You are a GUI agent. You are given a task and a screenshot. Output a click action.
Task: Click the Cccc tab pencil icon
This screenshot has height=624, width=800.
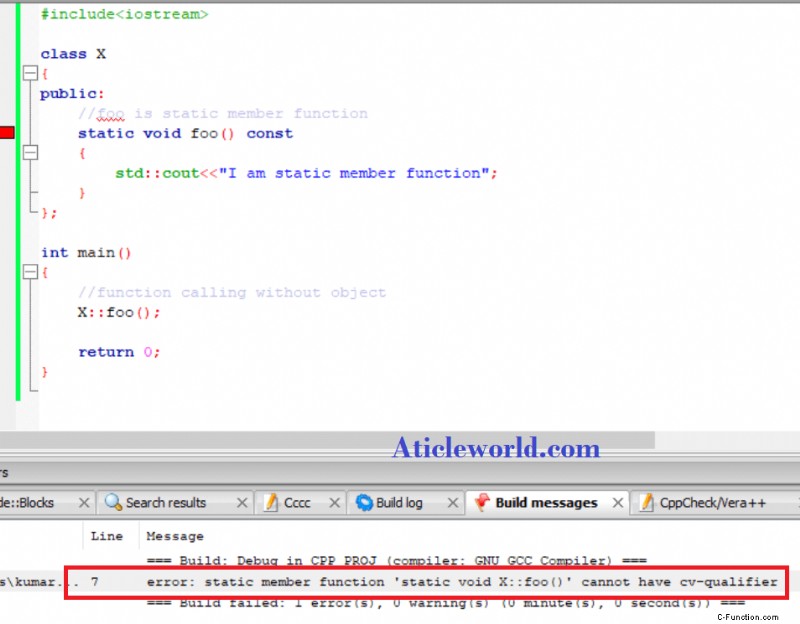[270, 503]
